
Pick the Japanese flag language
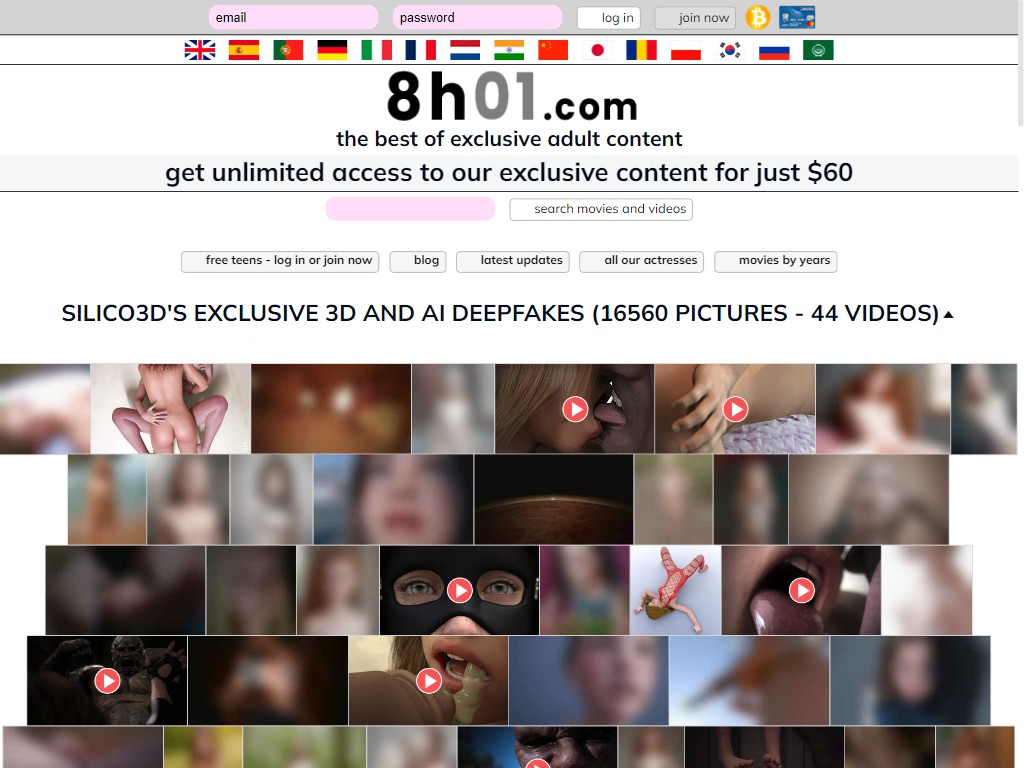point(597,50)
